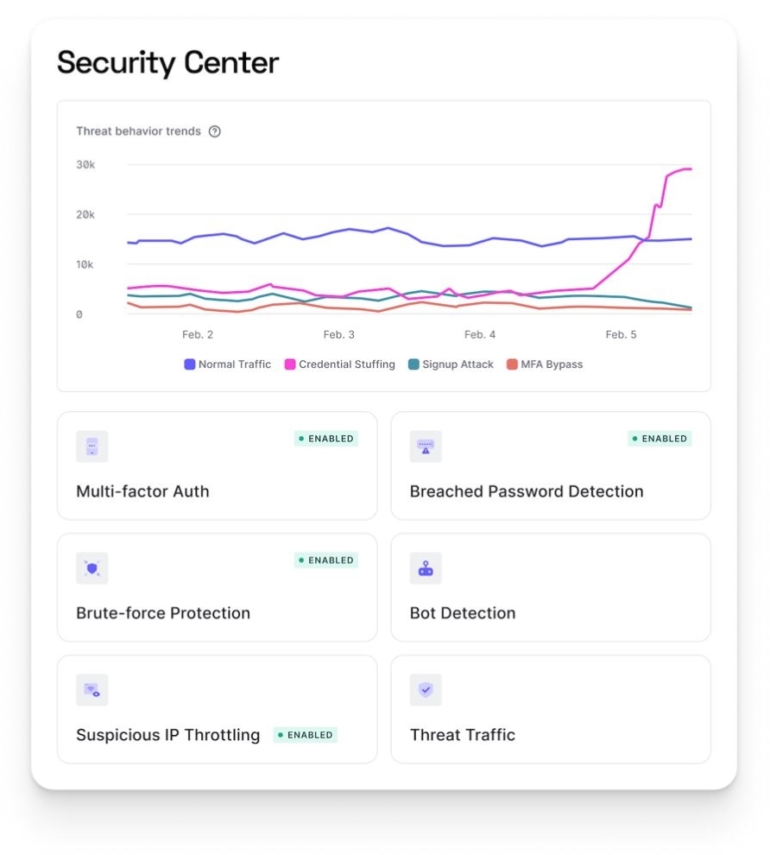Toggle the Multi-factor Auth ENABLED badge
Image resolution: width=770 pixels, height=855 pixels.
[x=327, y=438]
